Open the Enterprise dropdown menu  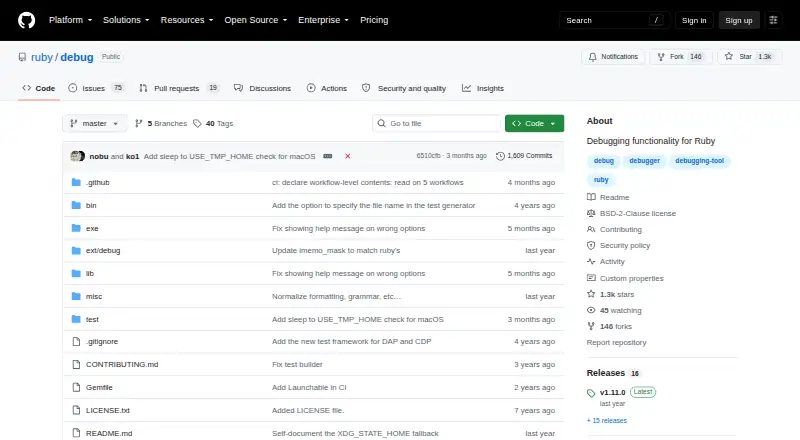(x=323, y=20)
